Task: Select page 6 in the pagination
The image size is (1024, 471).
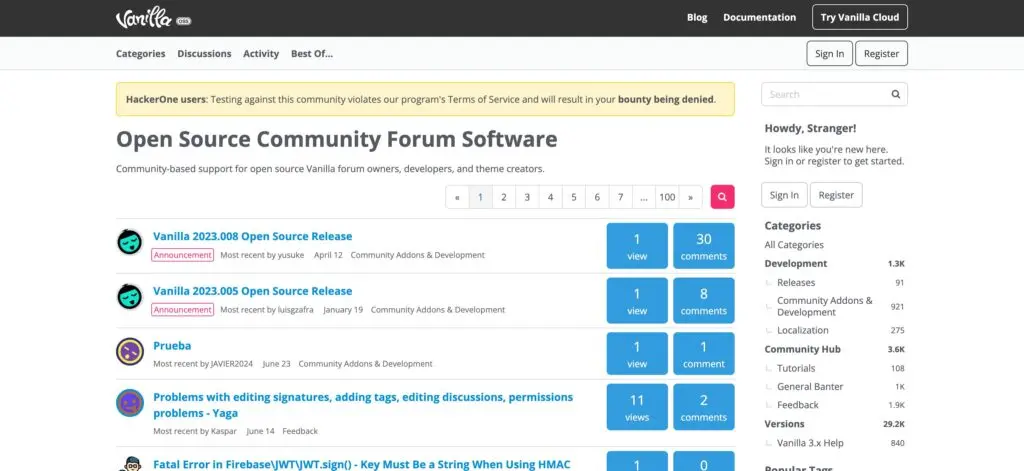Action: coord(597,197)
